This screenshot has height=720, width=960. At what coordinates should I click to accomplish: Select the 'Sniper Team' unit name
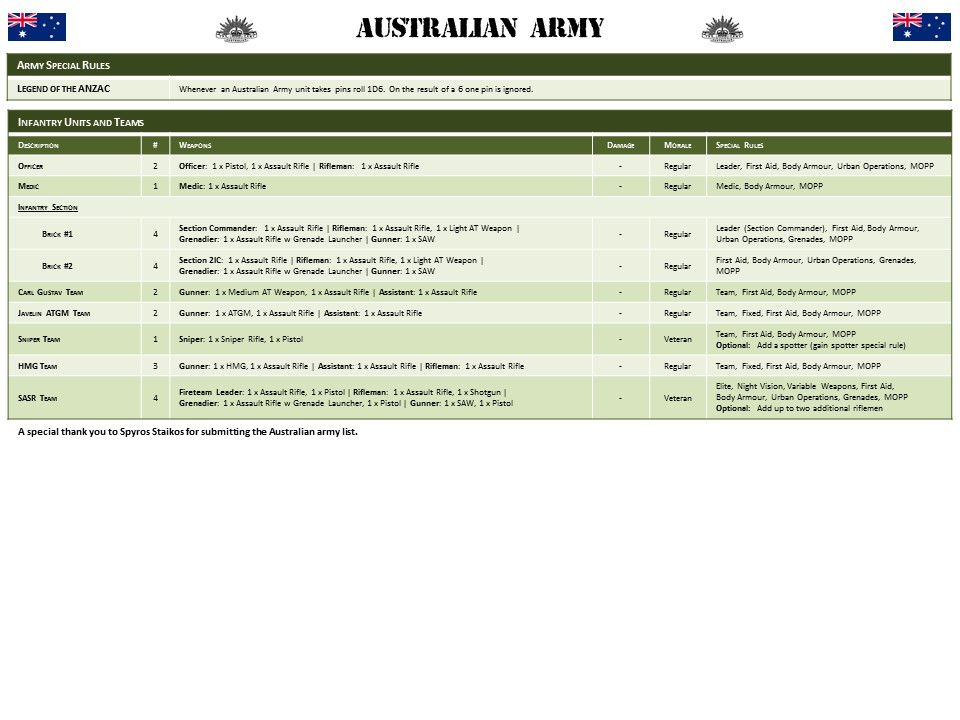pyautogui.click(x=39, y=339)
